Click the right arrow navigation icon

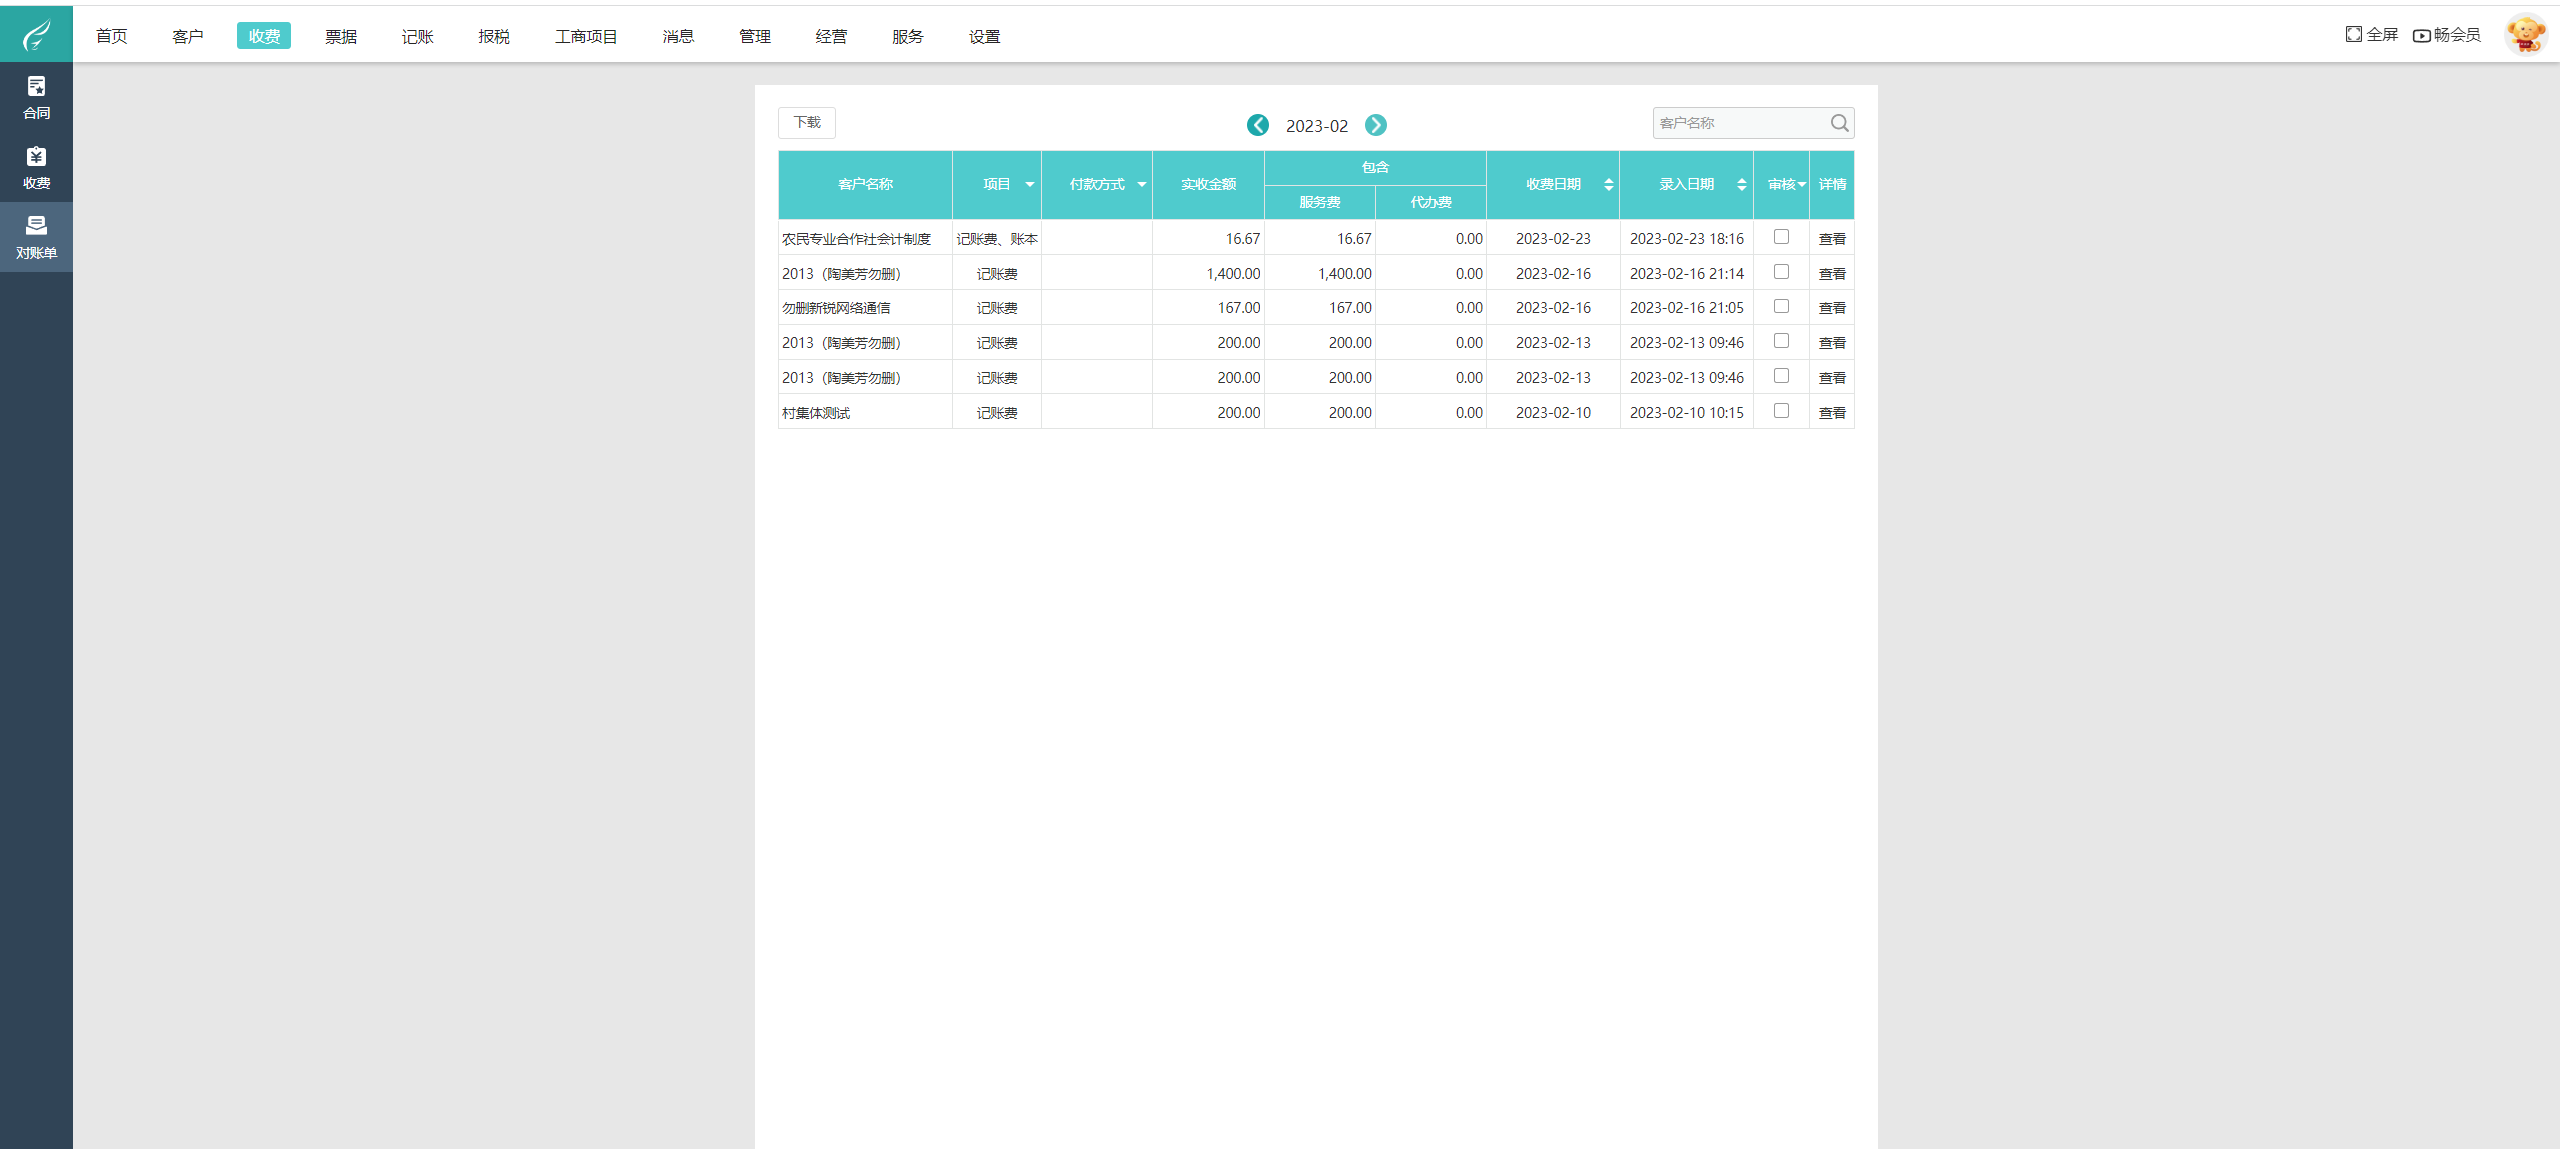point(1376,126)
